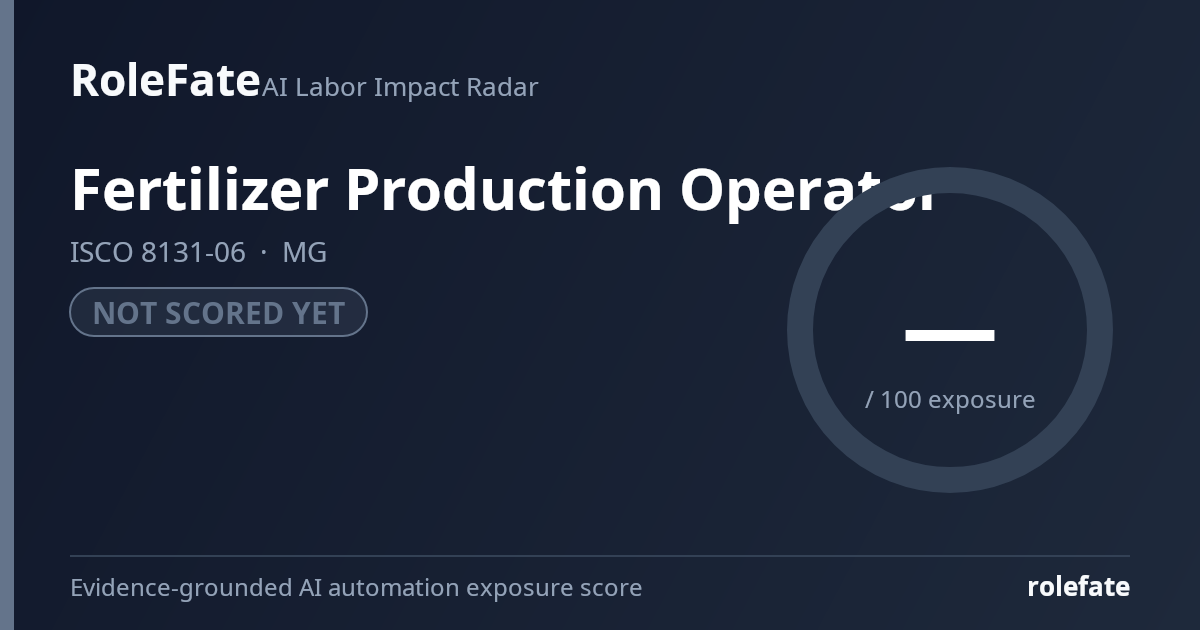Image resolution: width=1200 pixels, height=630 pixels.
Task: Click the horizontal divider above the footer
Action: click(x=600, y=556)
